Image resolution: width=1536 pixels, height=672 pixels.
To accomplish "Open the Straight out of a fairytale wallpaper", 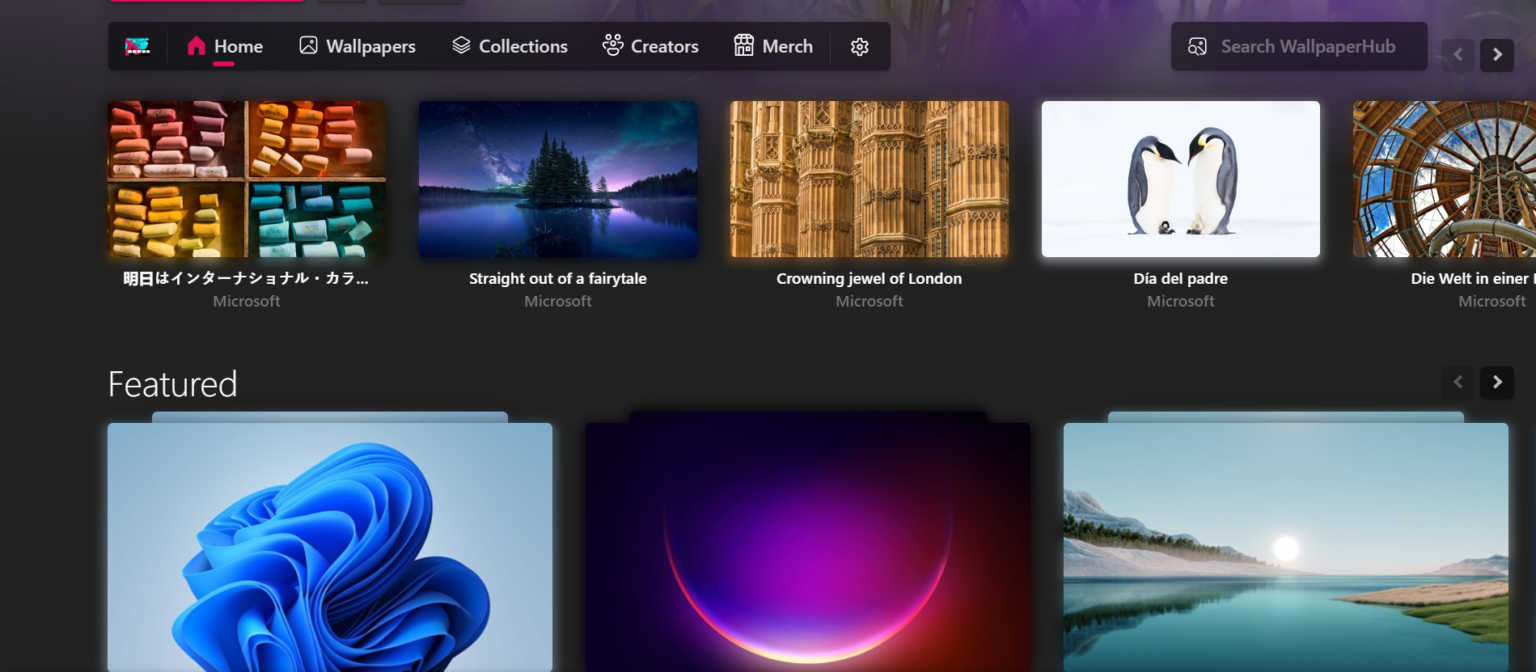I will coord(557,179).
